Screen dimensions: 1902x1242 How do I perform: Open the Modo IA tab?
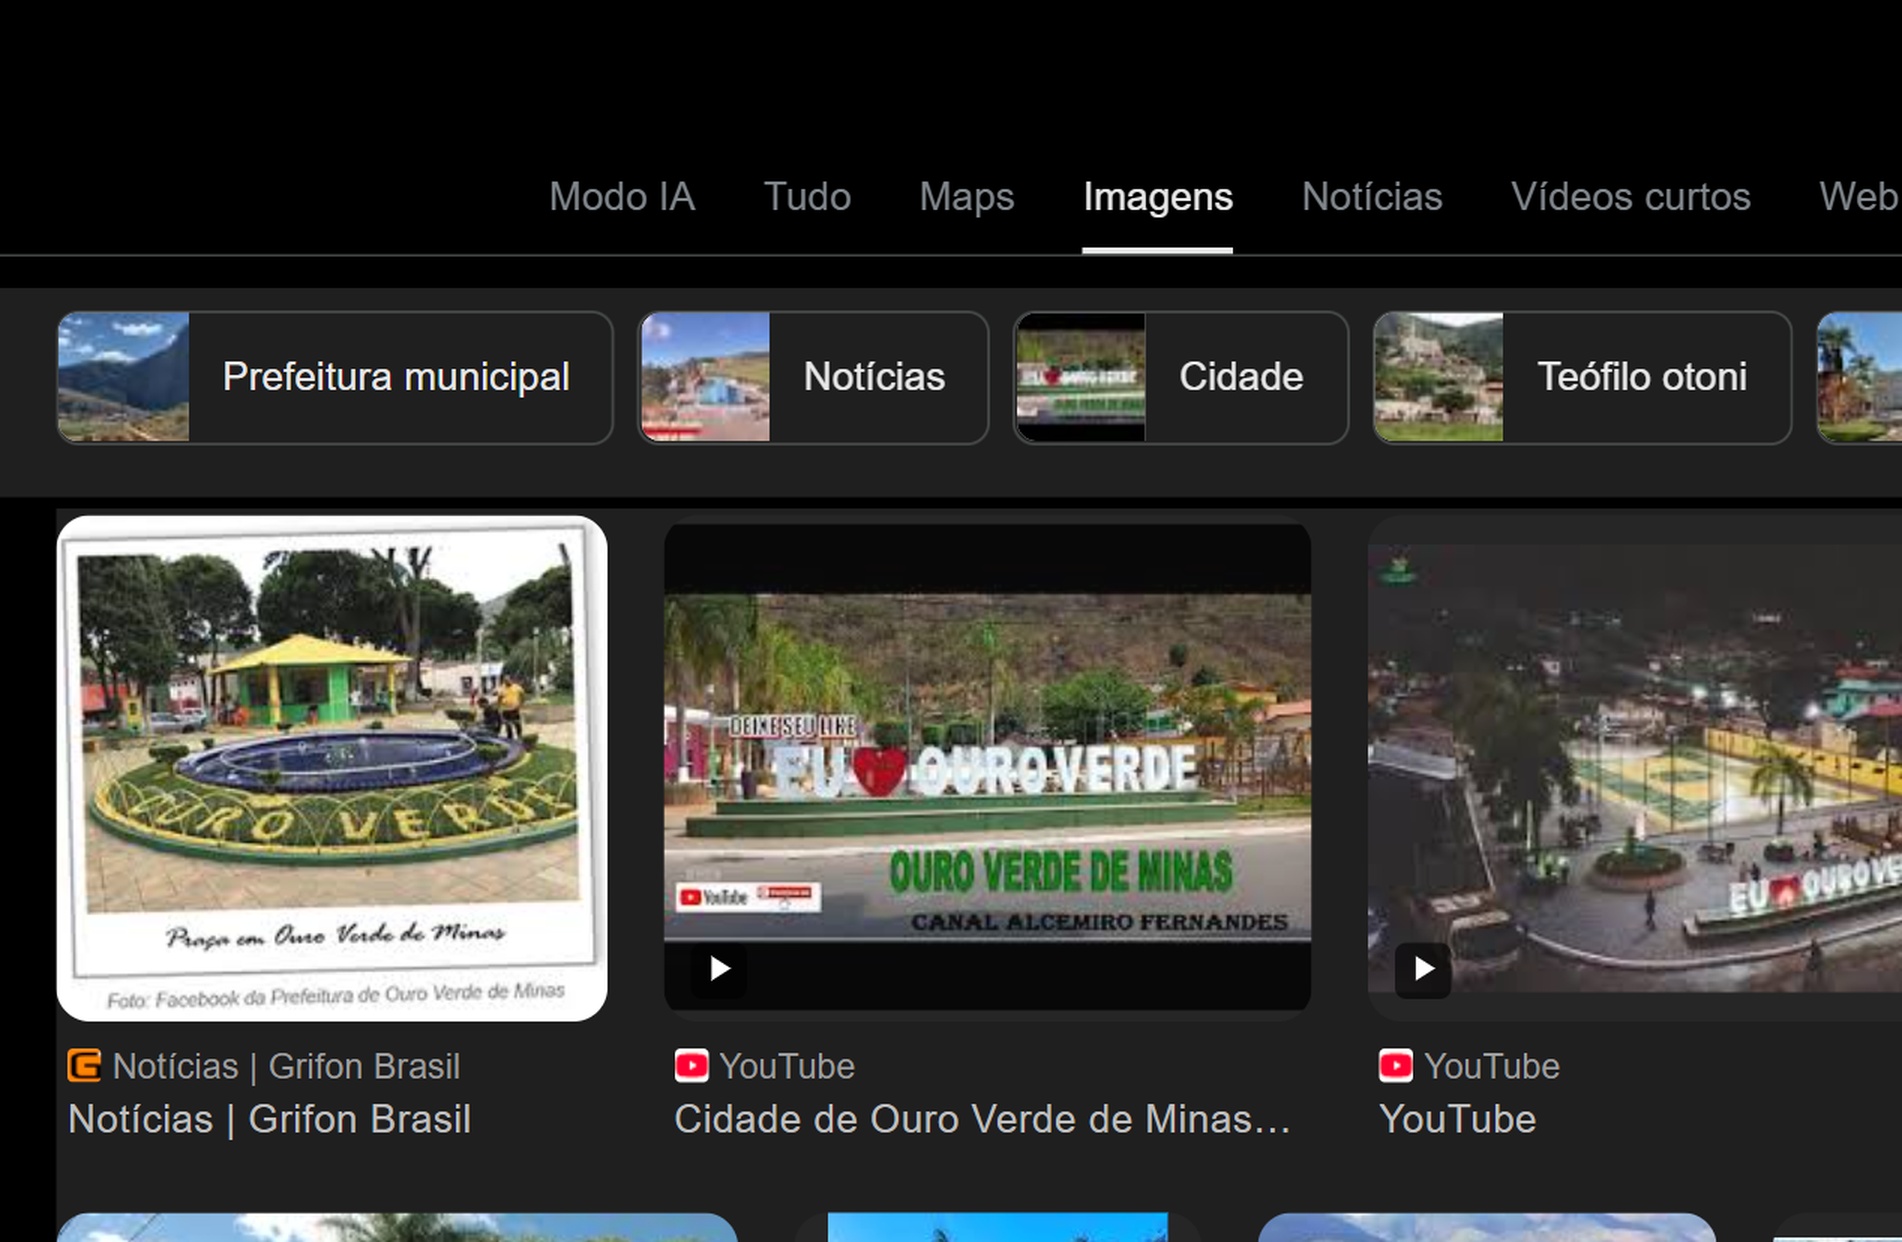[621, 197]
